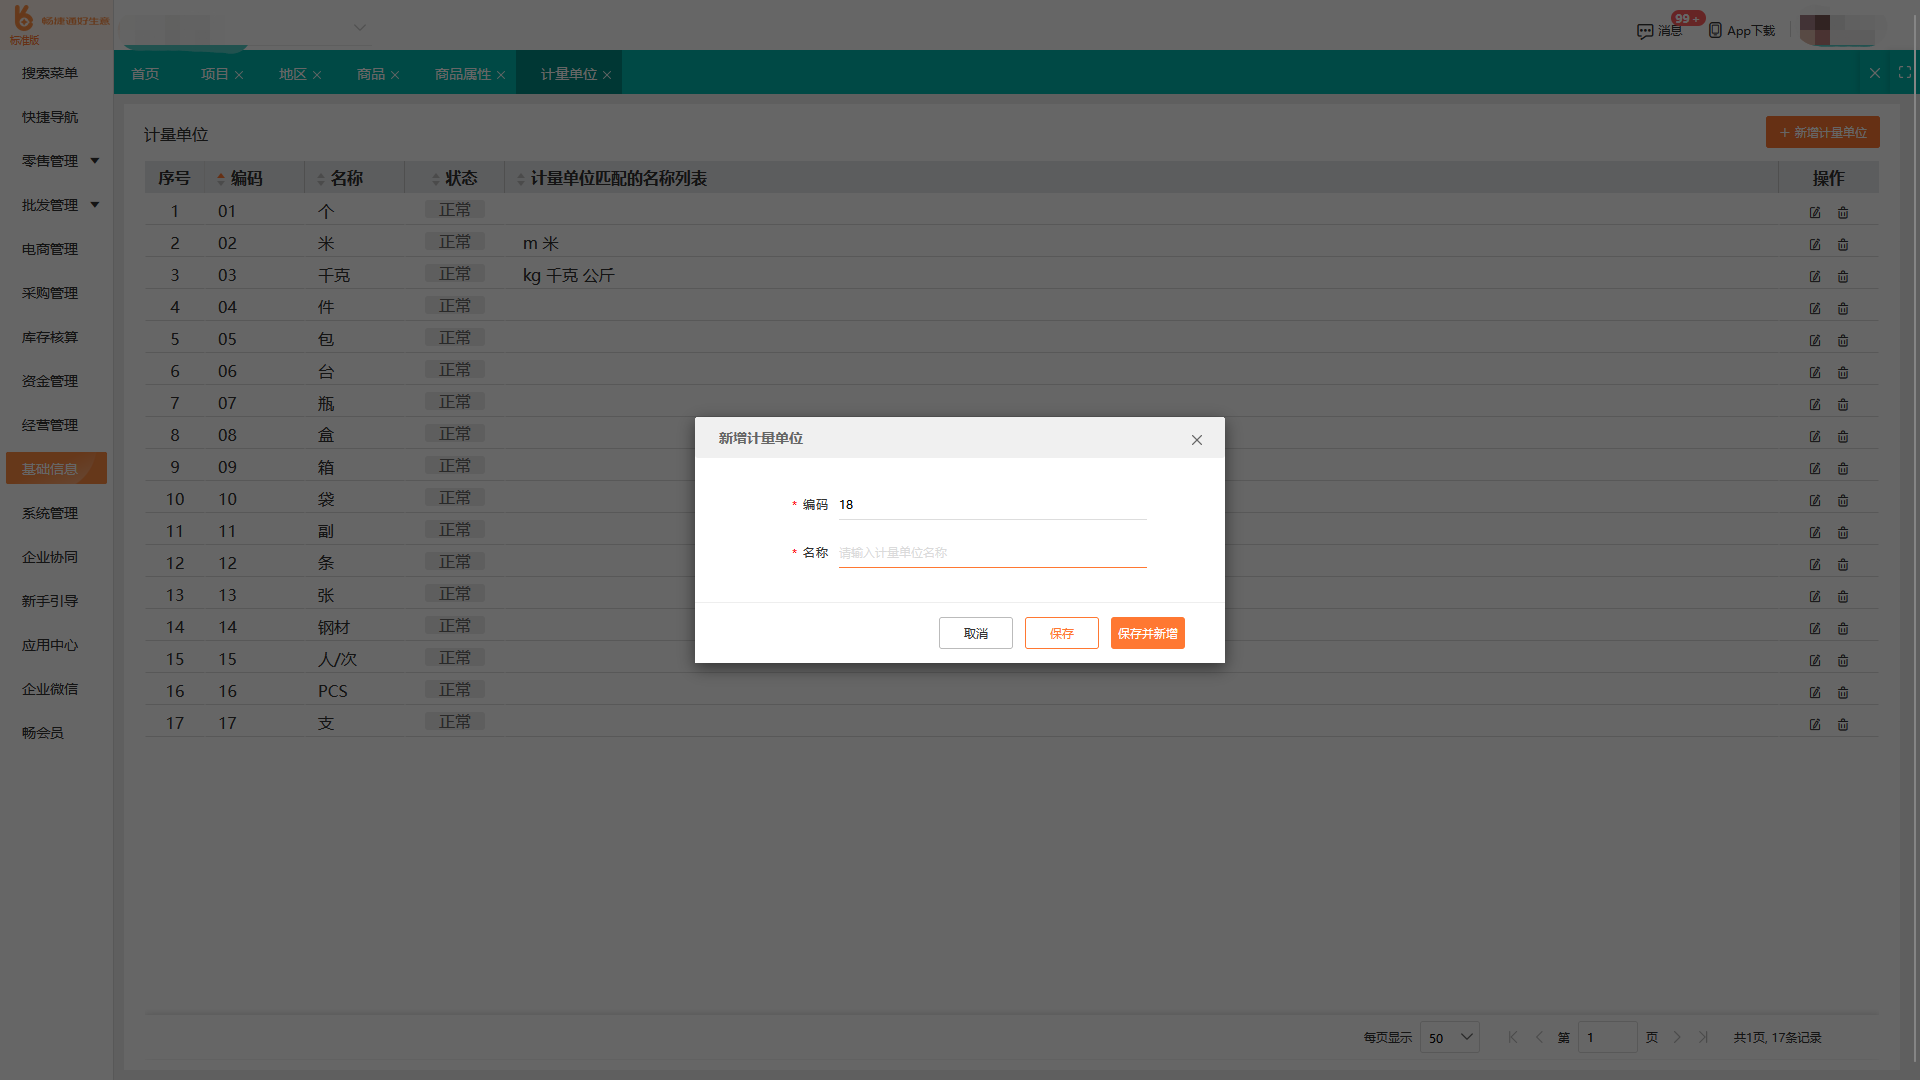Click the 新增计量单位 button
This screenshot has width=1920, height=1080.
tap(1822, 132)
